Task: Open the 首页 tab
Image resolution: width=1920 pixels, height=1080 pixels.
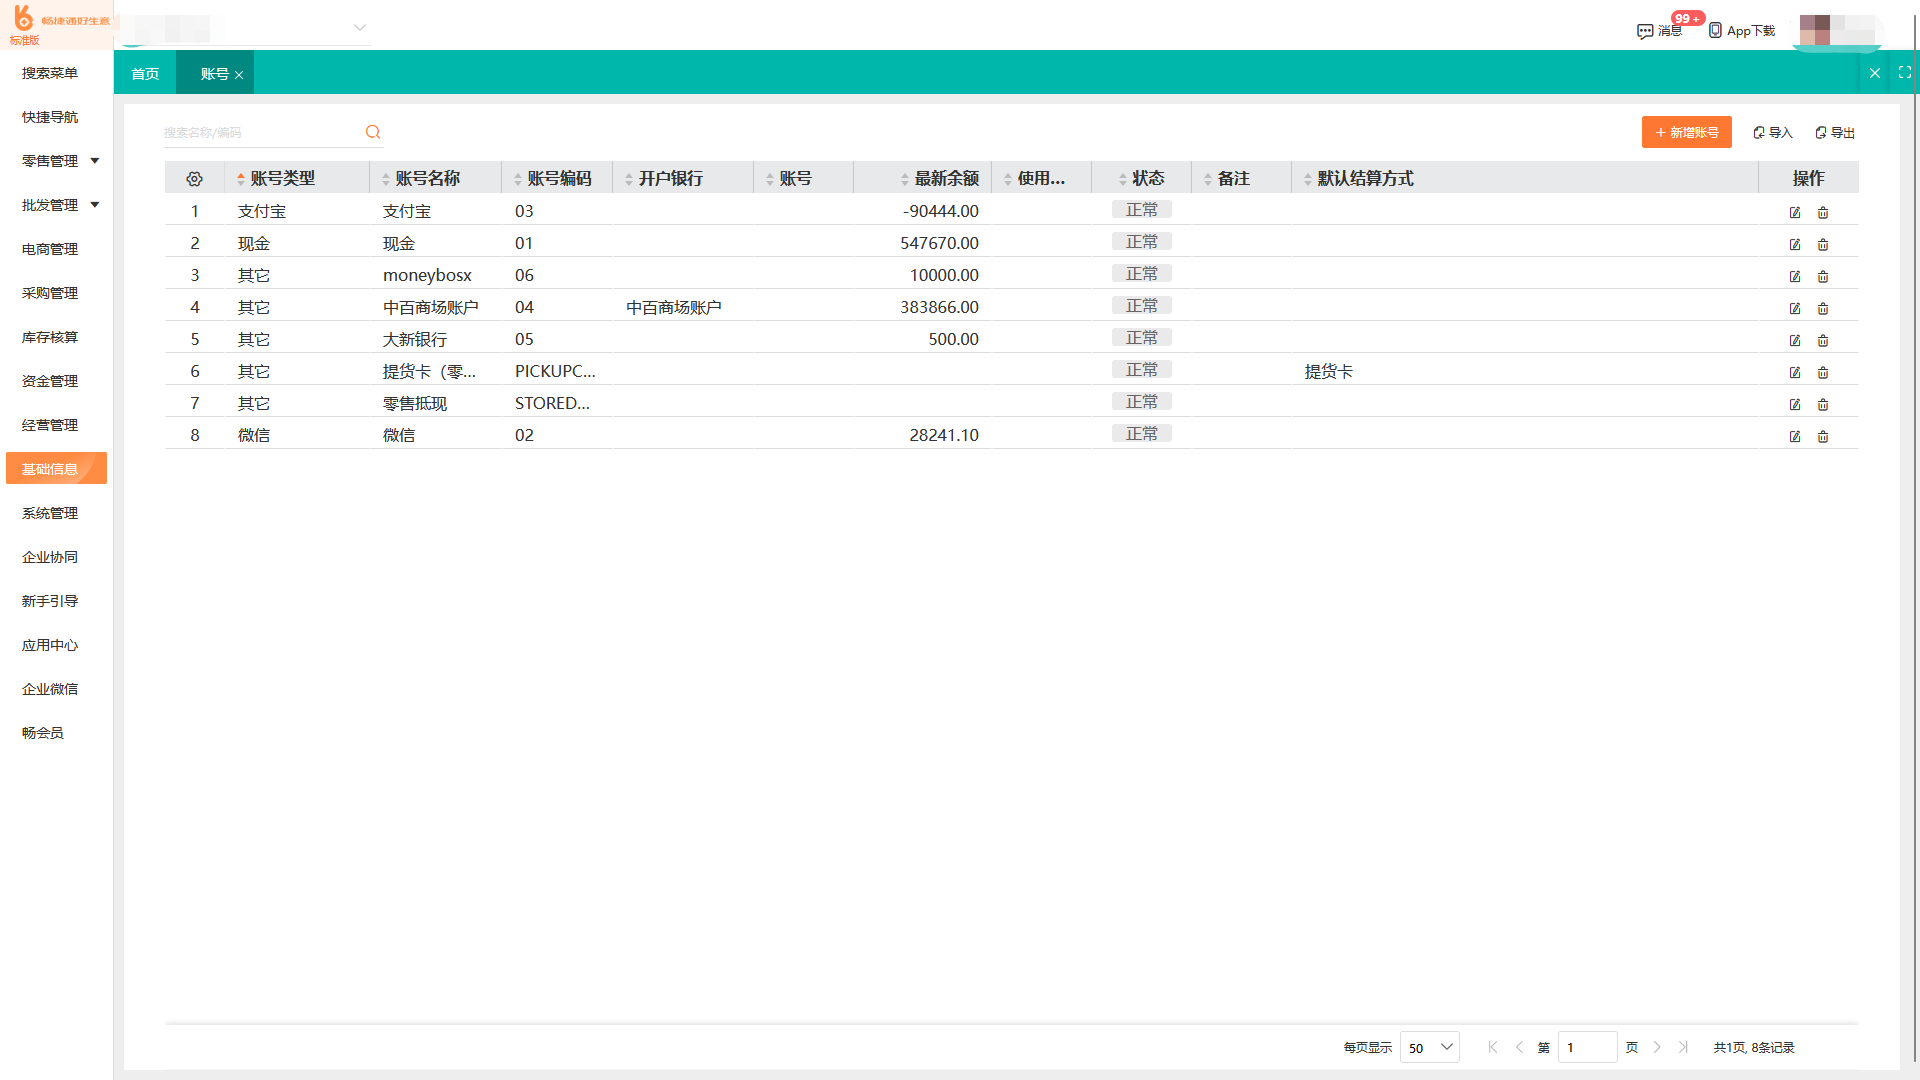Action: tap(145, 73)
